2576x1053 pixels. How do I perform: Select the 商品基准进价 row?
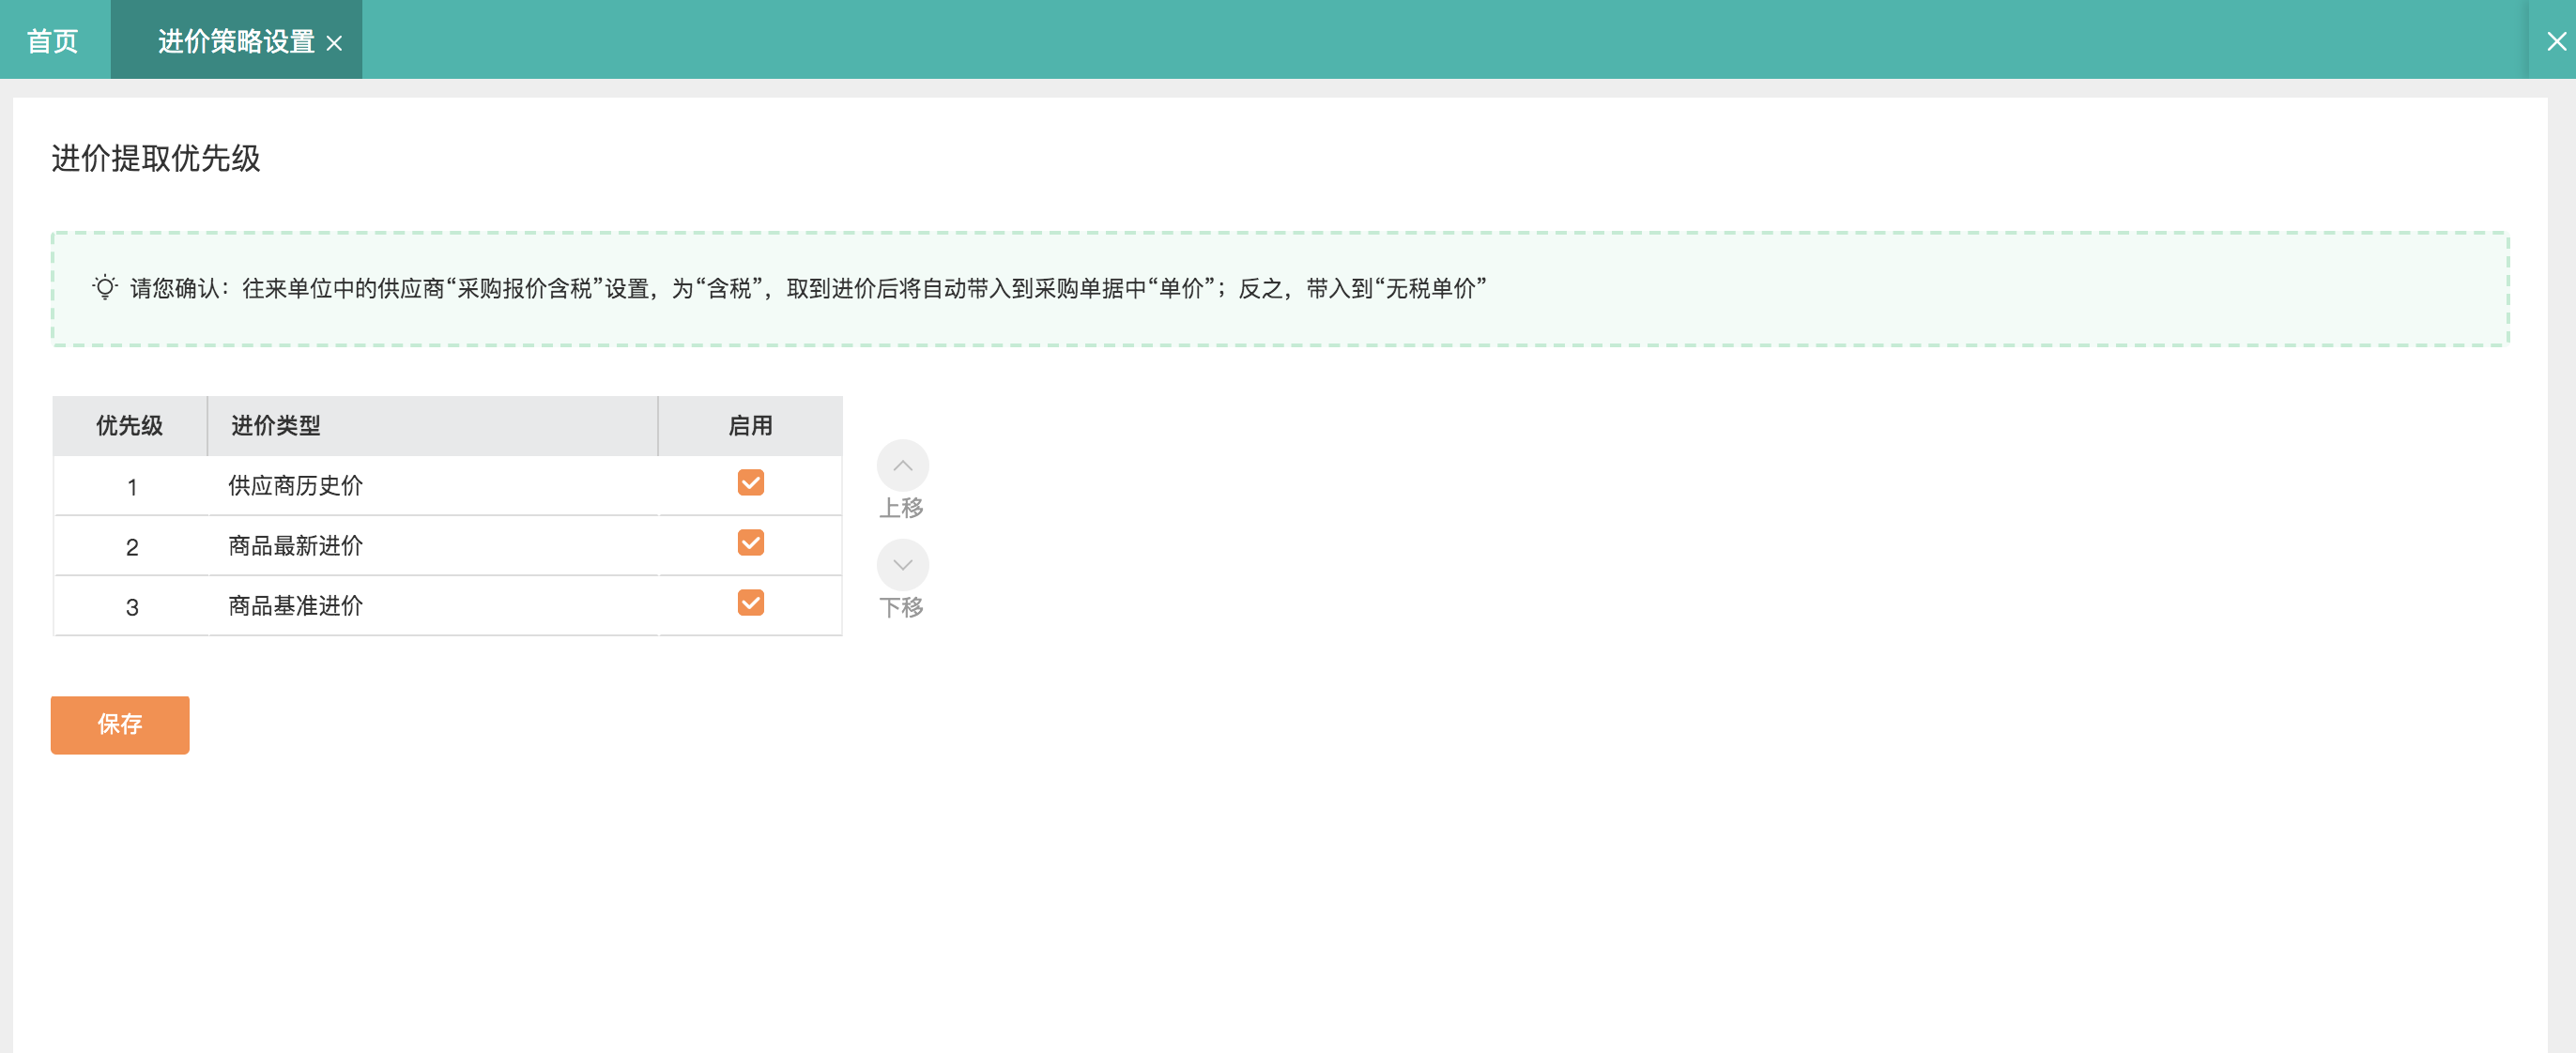pos(443,606)
